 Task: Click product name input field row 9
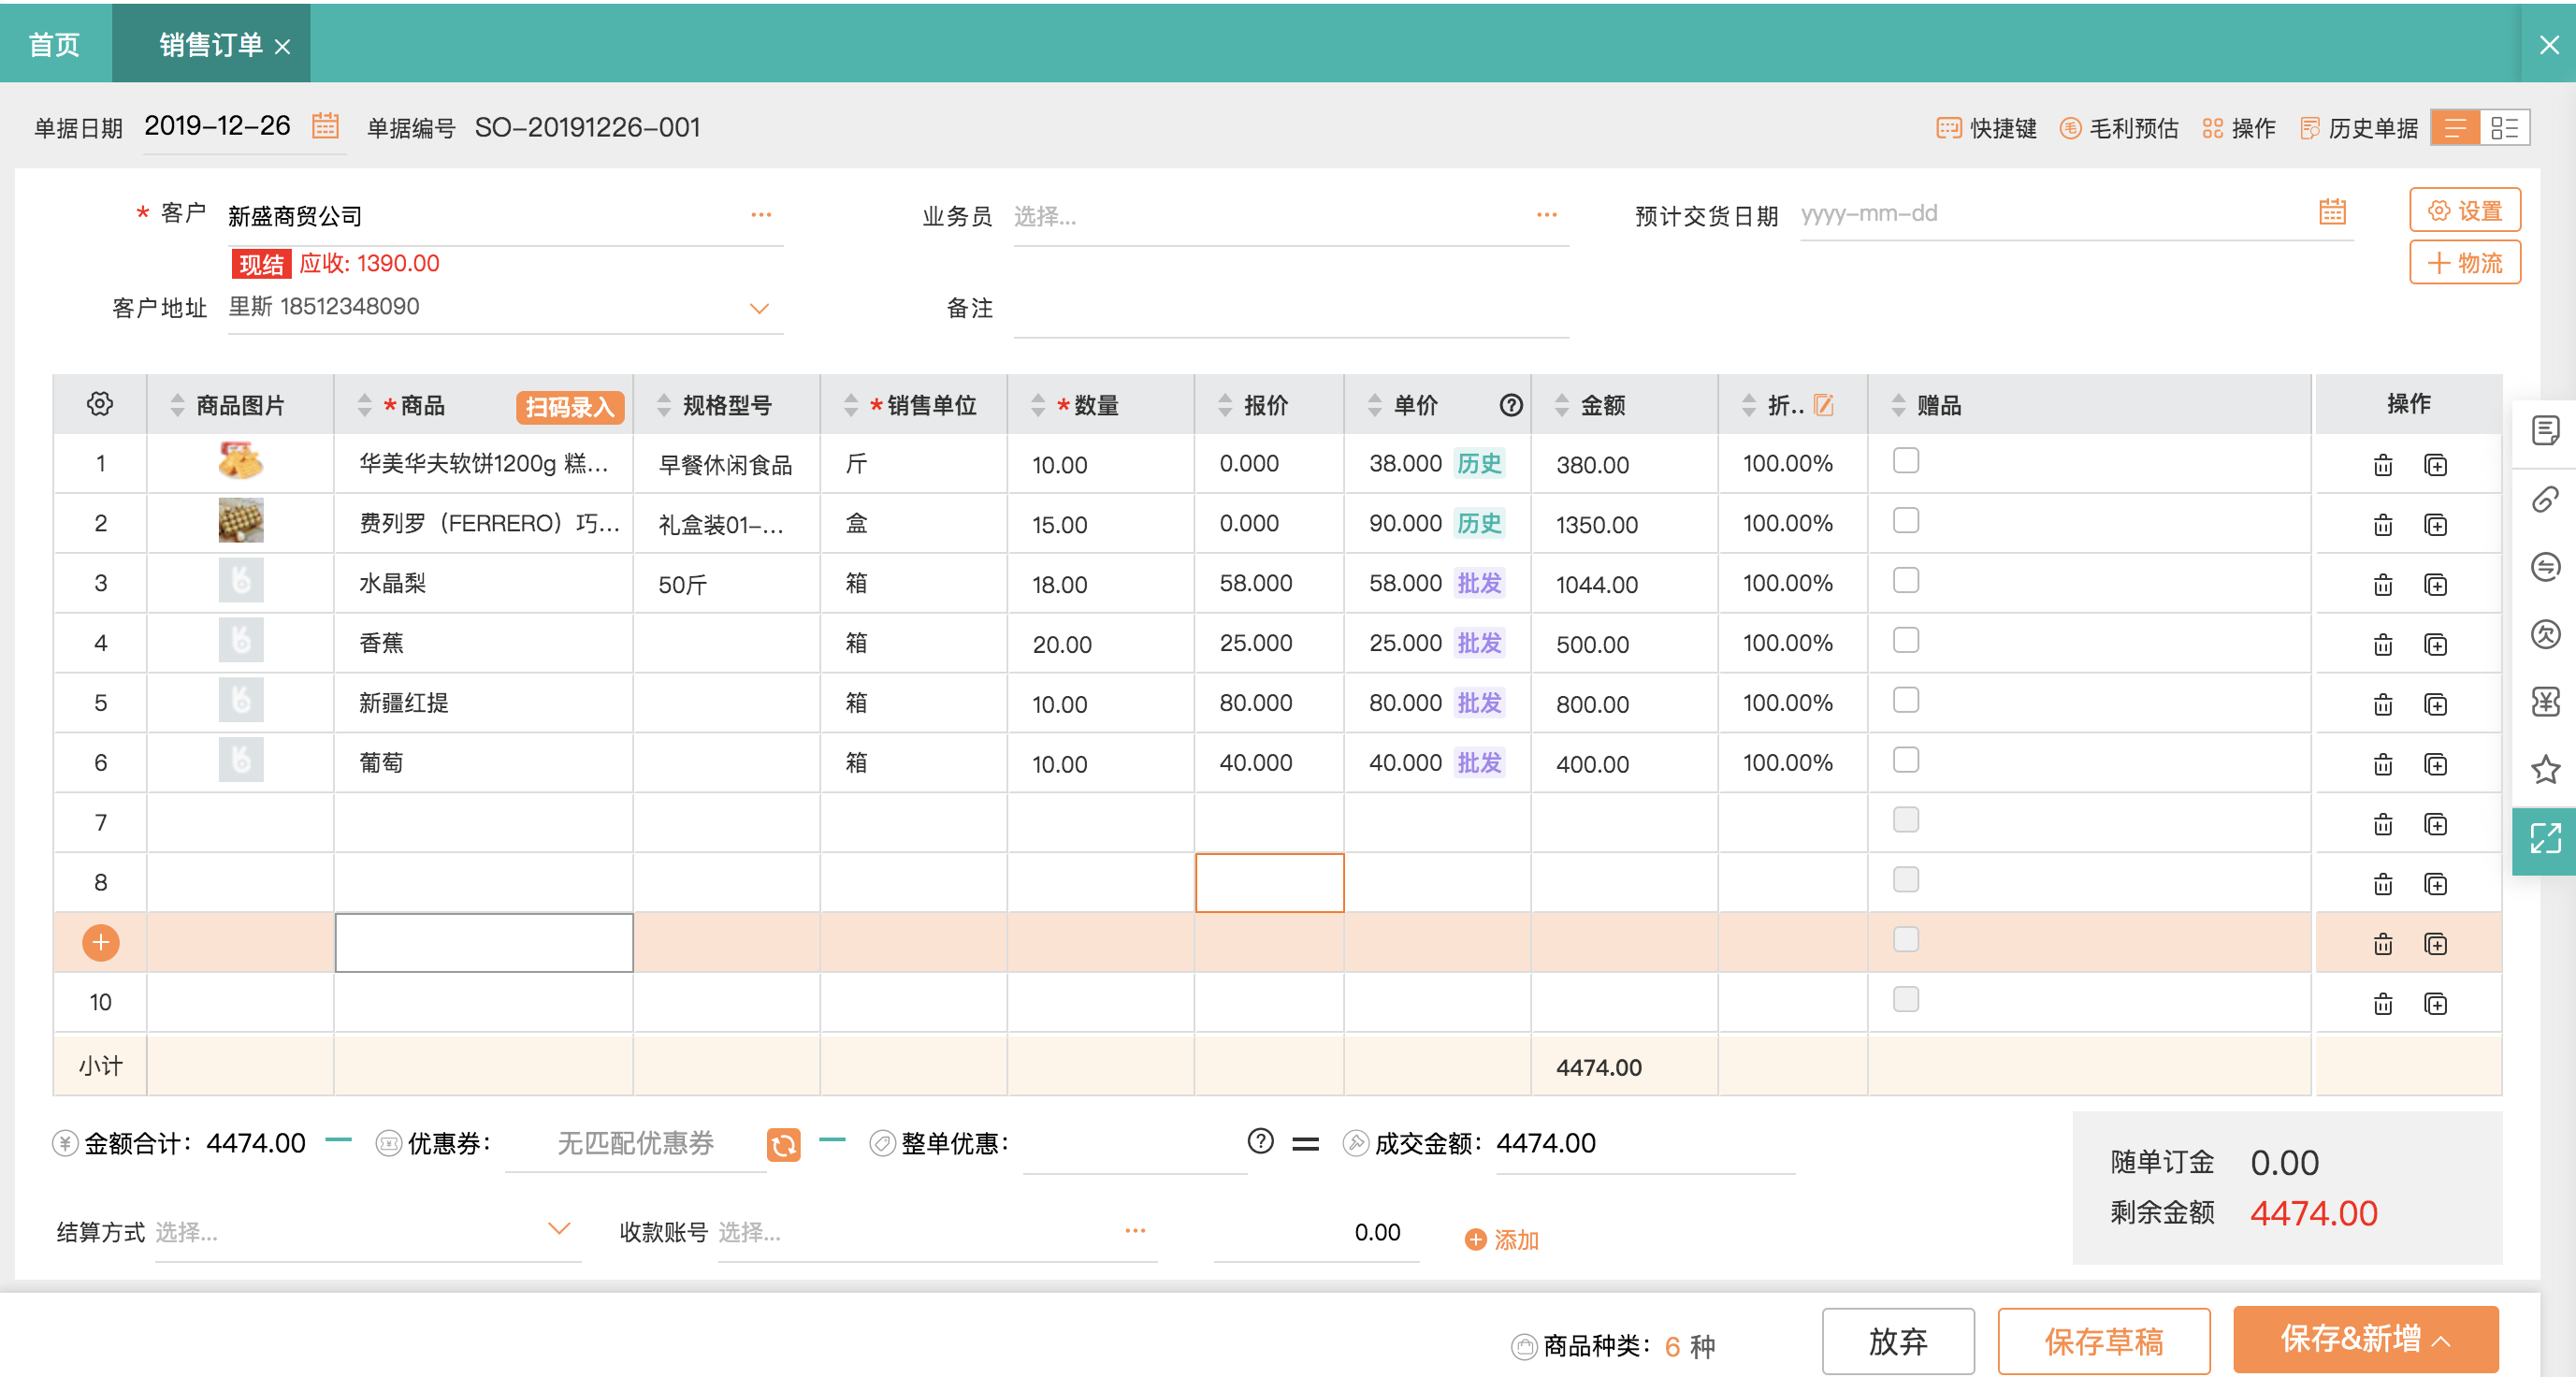pyautogui.click(x=482, y=942)
